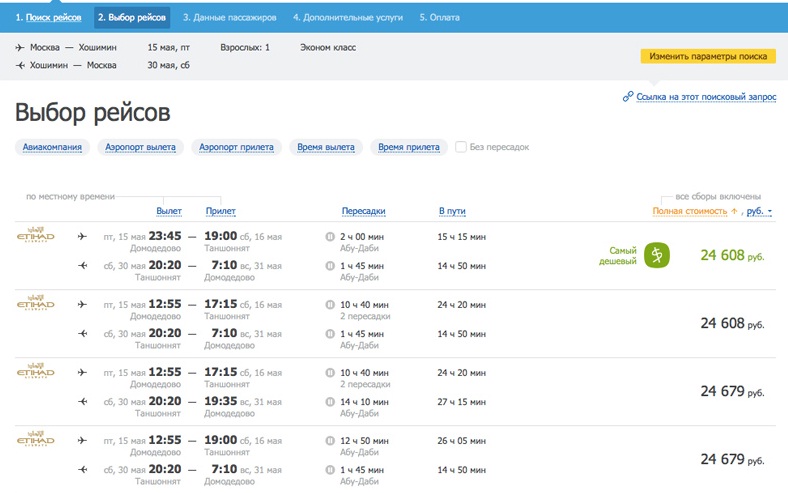Expand the 'Время прилета' filter
The height and width of the screenshot is (493, 788).
pyautogui.click(x=409, y=147)
